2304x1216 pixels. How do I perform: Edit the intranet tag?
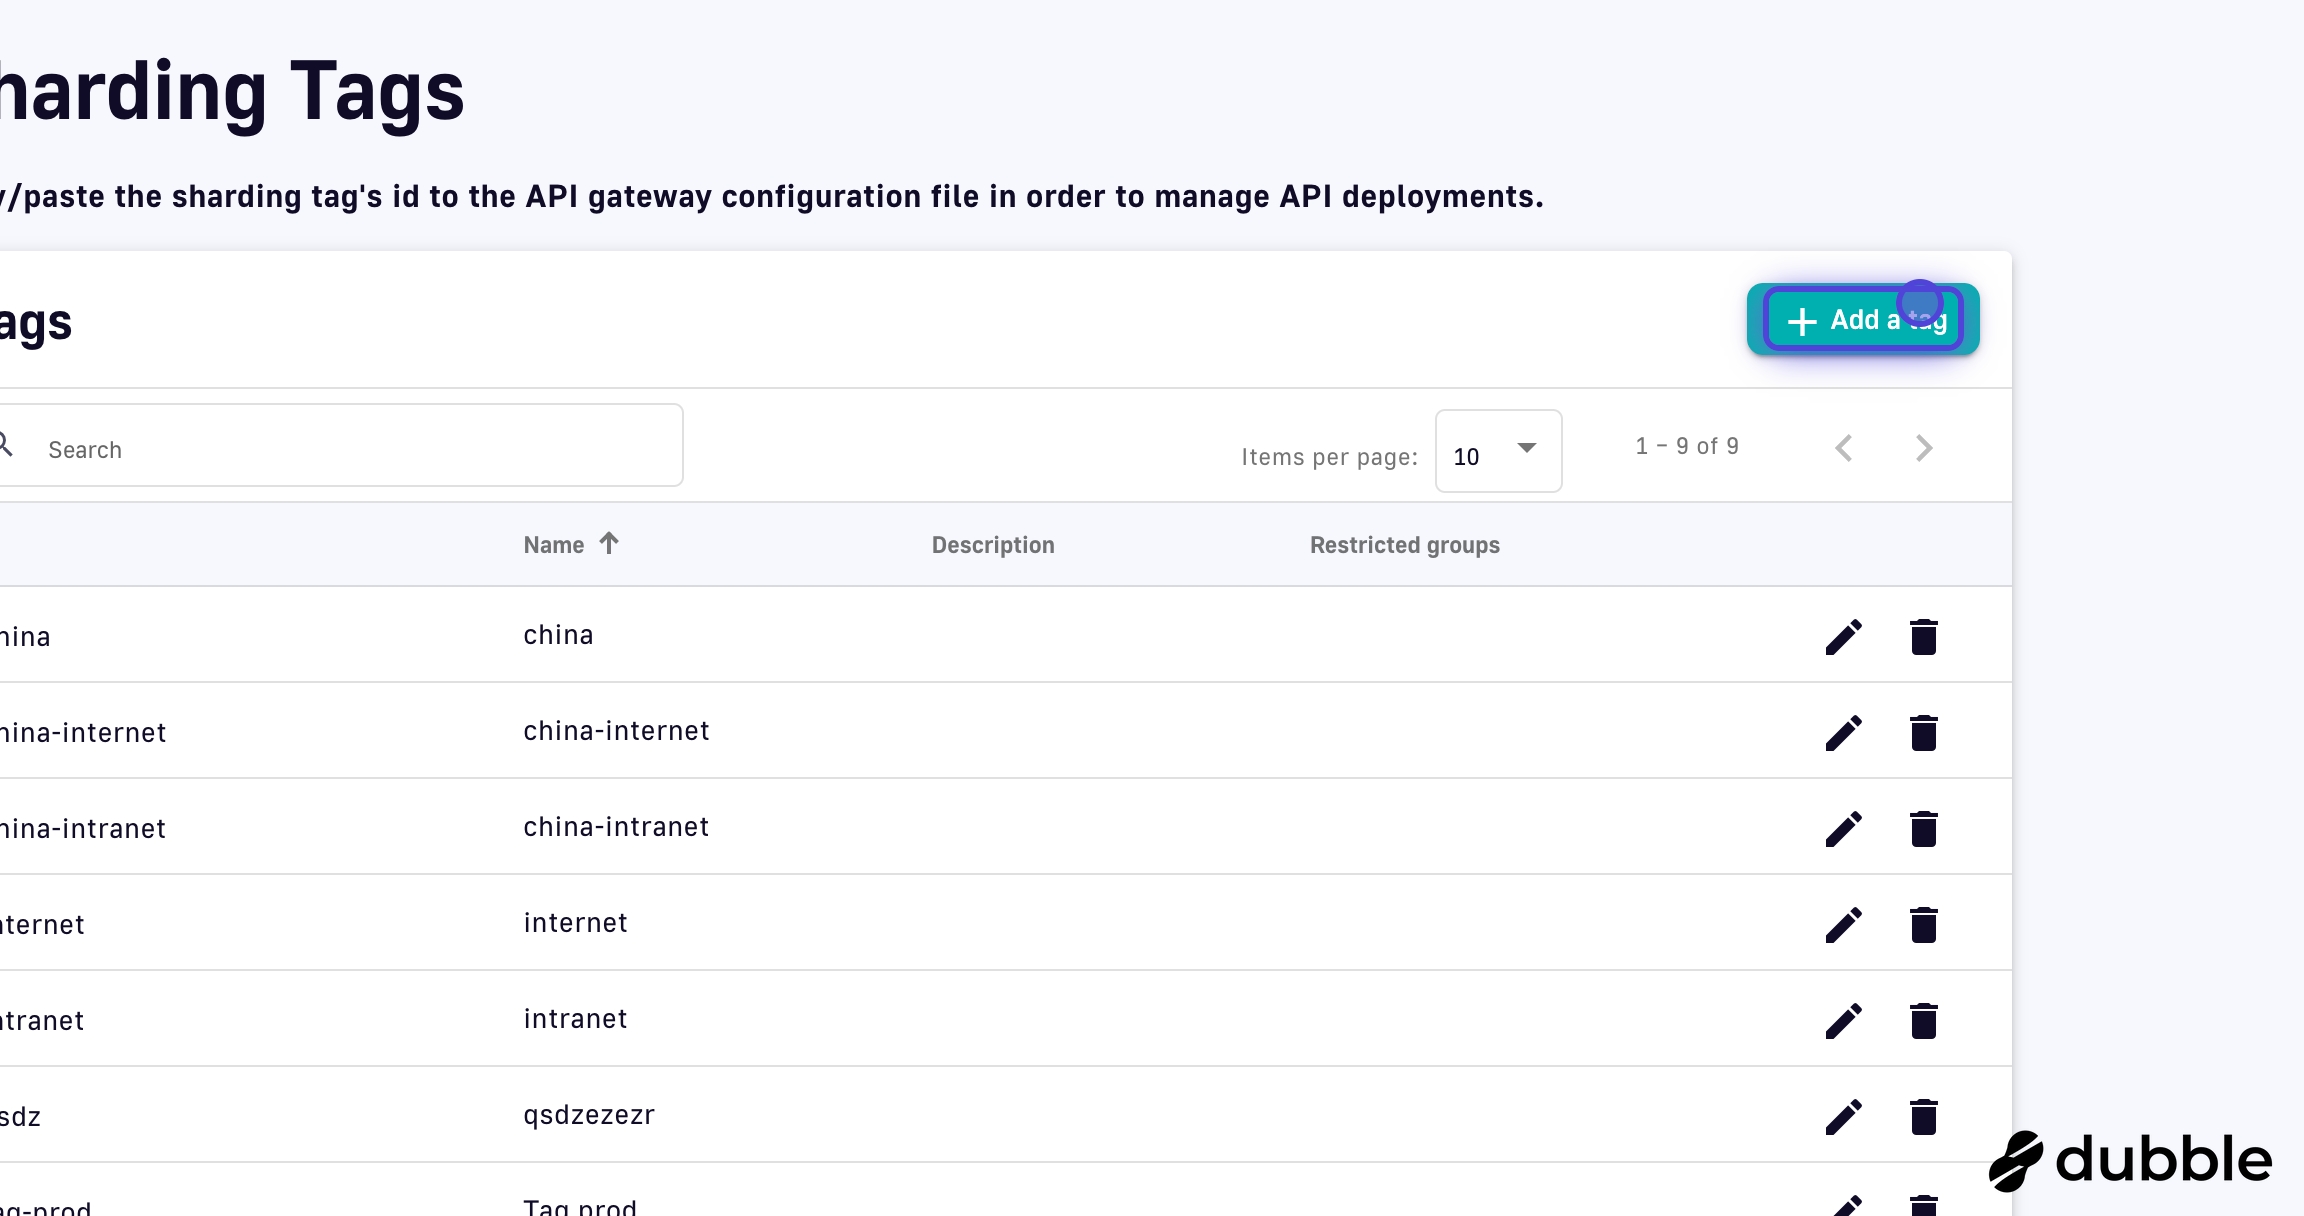1843,1021
